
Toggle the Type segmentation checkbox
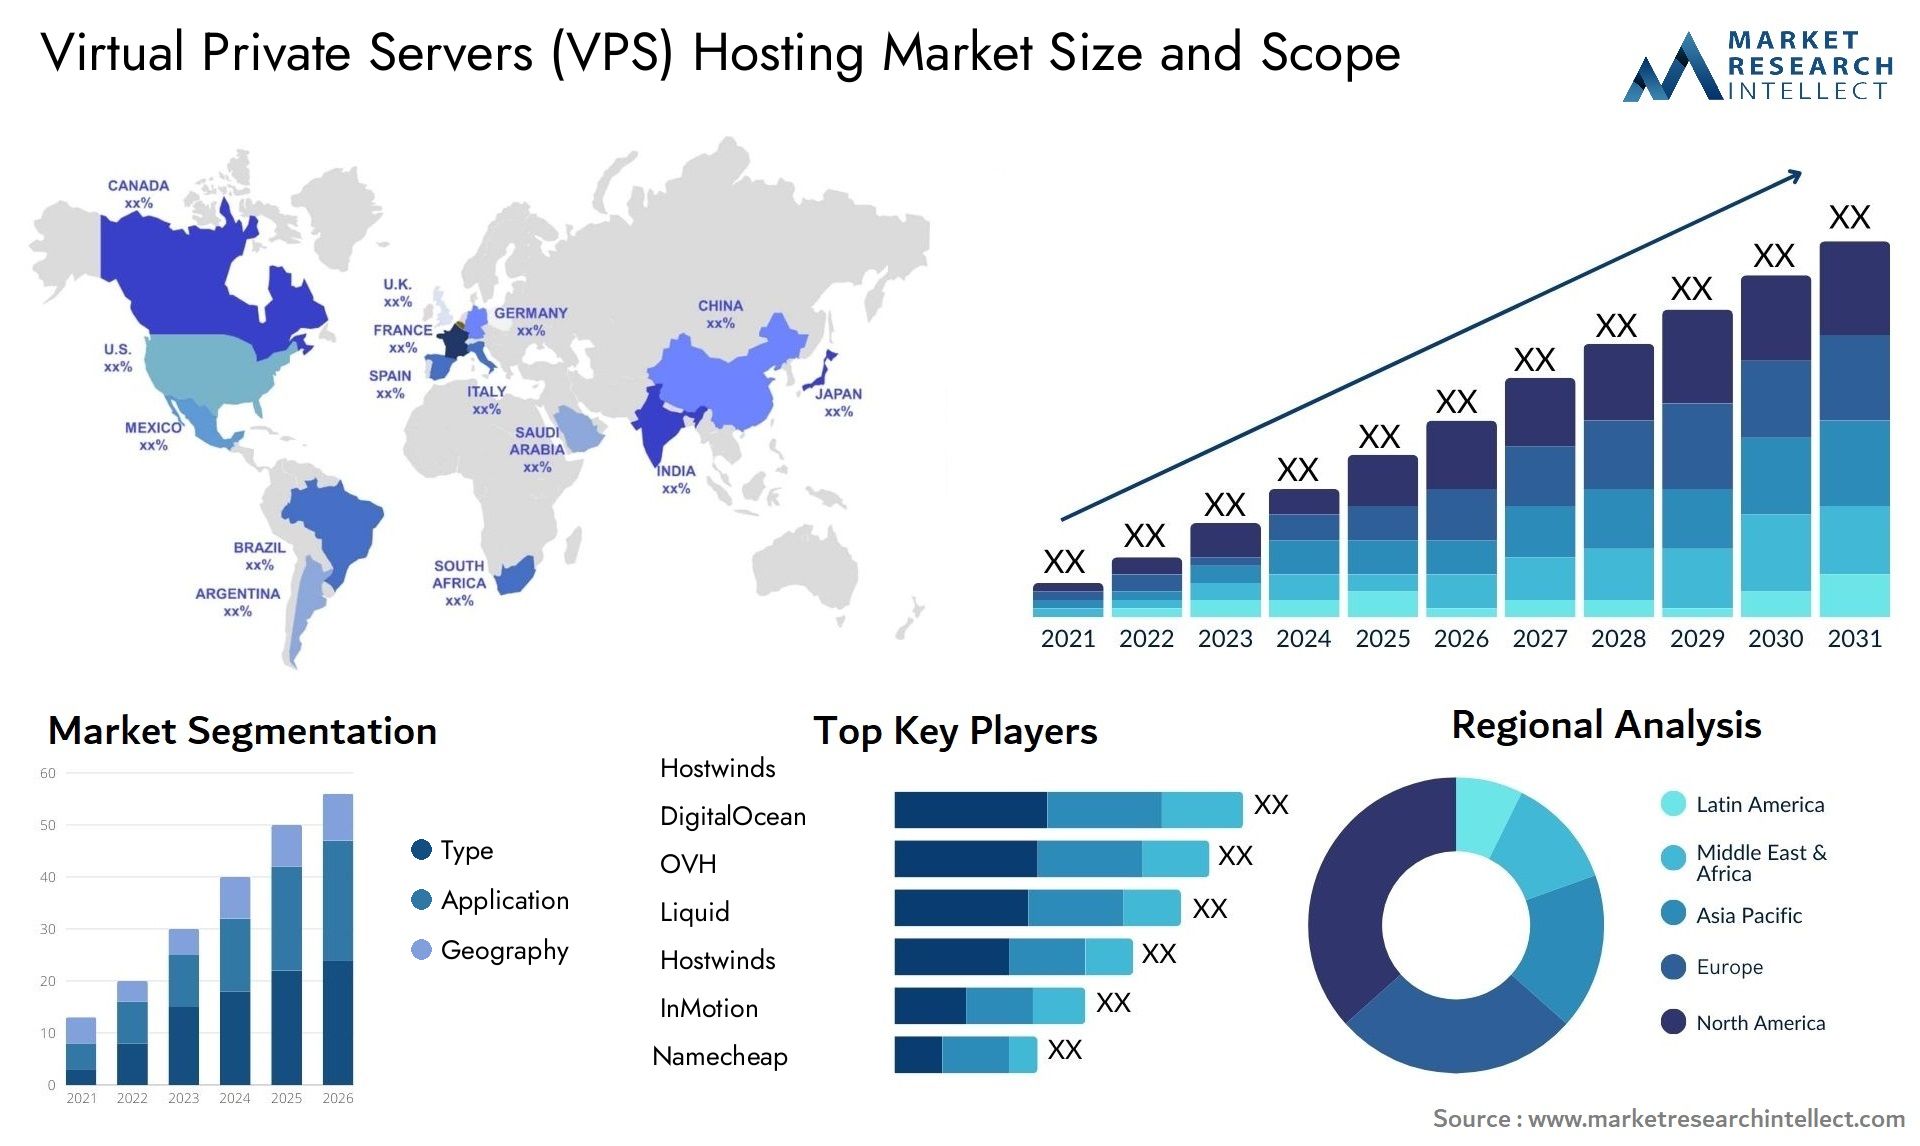[404, 839]
